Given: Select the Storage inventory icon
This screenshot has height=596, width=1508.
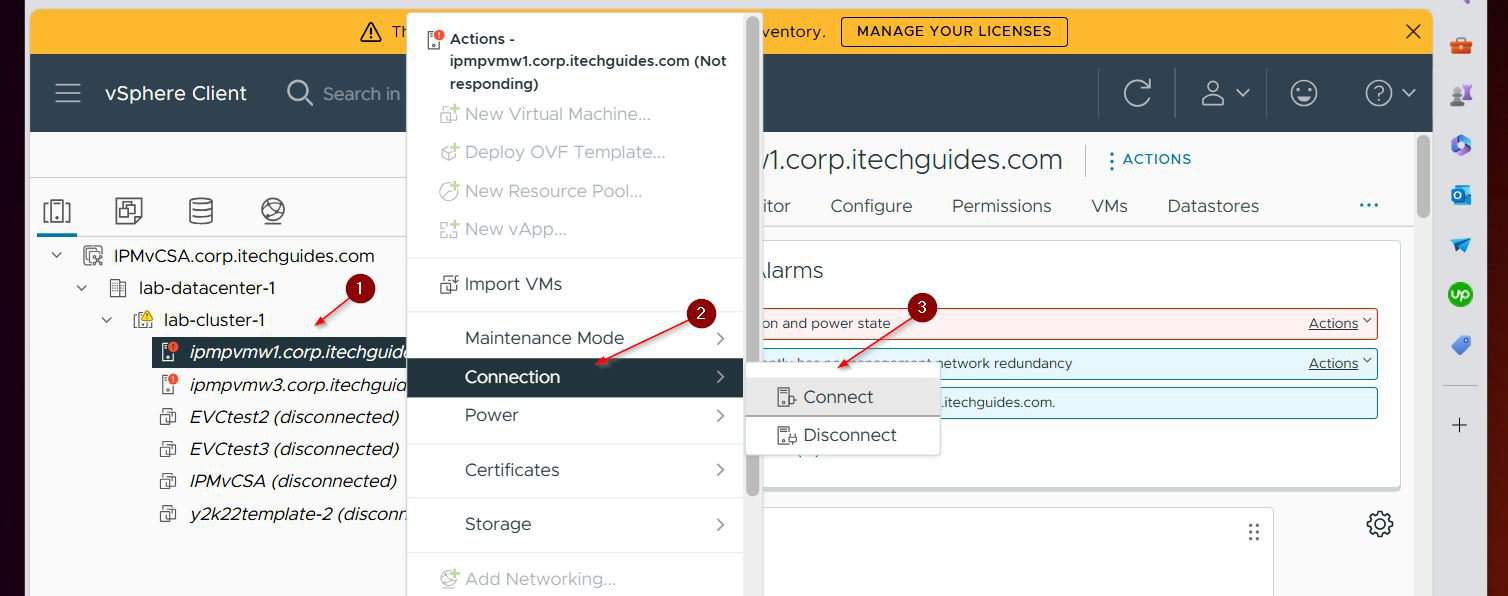Looking at the screenshot, I should point(200,211).
